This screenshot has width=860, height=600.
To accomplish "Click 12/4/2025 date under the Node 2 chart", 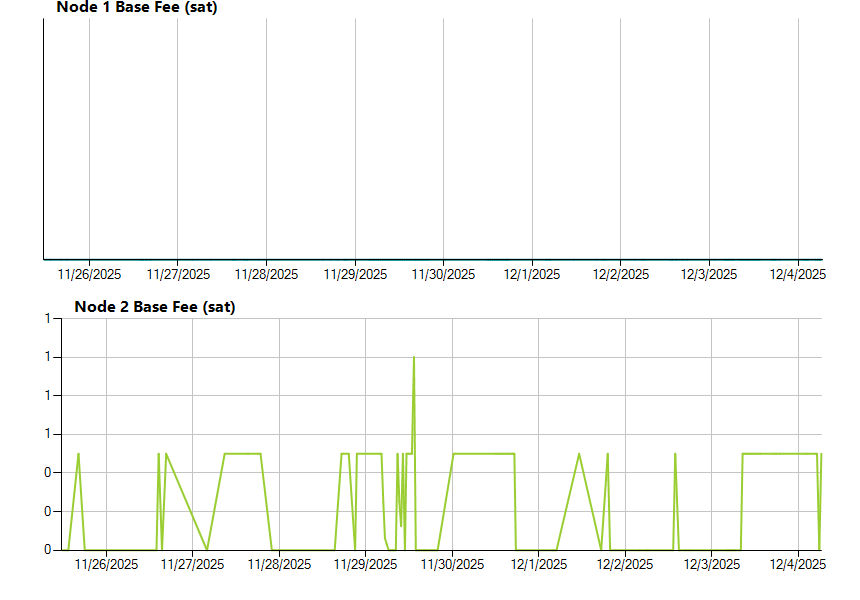I will tap(798, 565).
